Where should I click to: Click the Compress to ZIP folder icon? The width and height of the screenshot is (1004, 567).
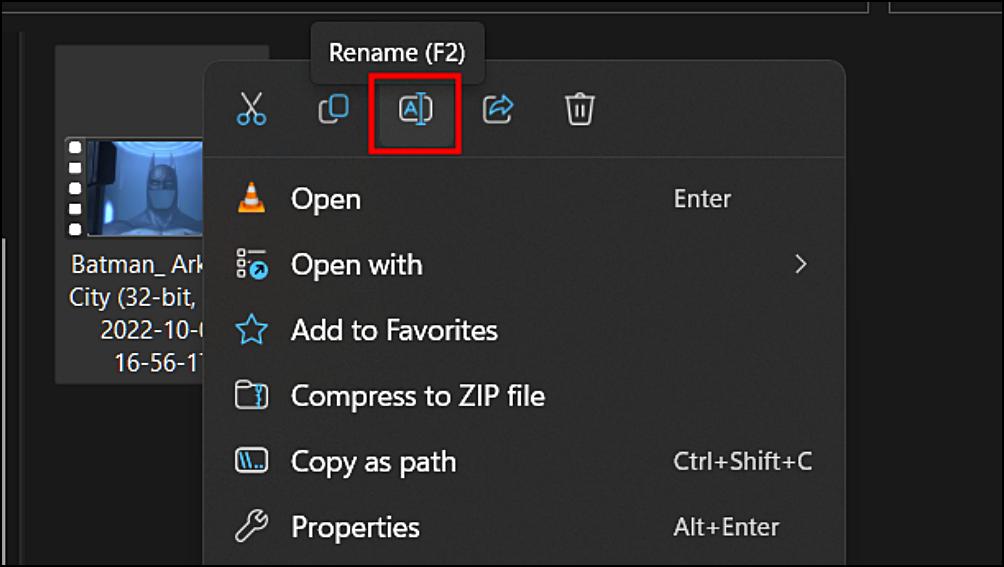click(252, 395)
